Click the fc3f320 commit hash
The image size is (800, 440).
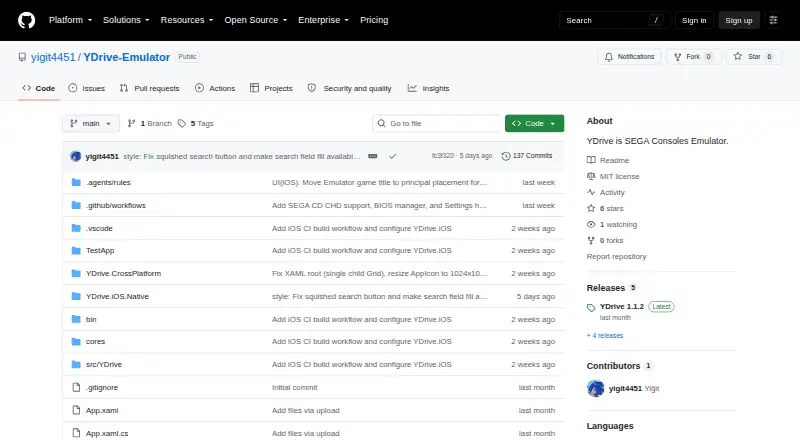442,156
